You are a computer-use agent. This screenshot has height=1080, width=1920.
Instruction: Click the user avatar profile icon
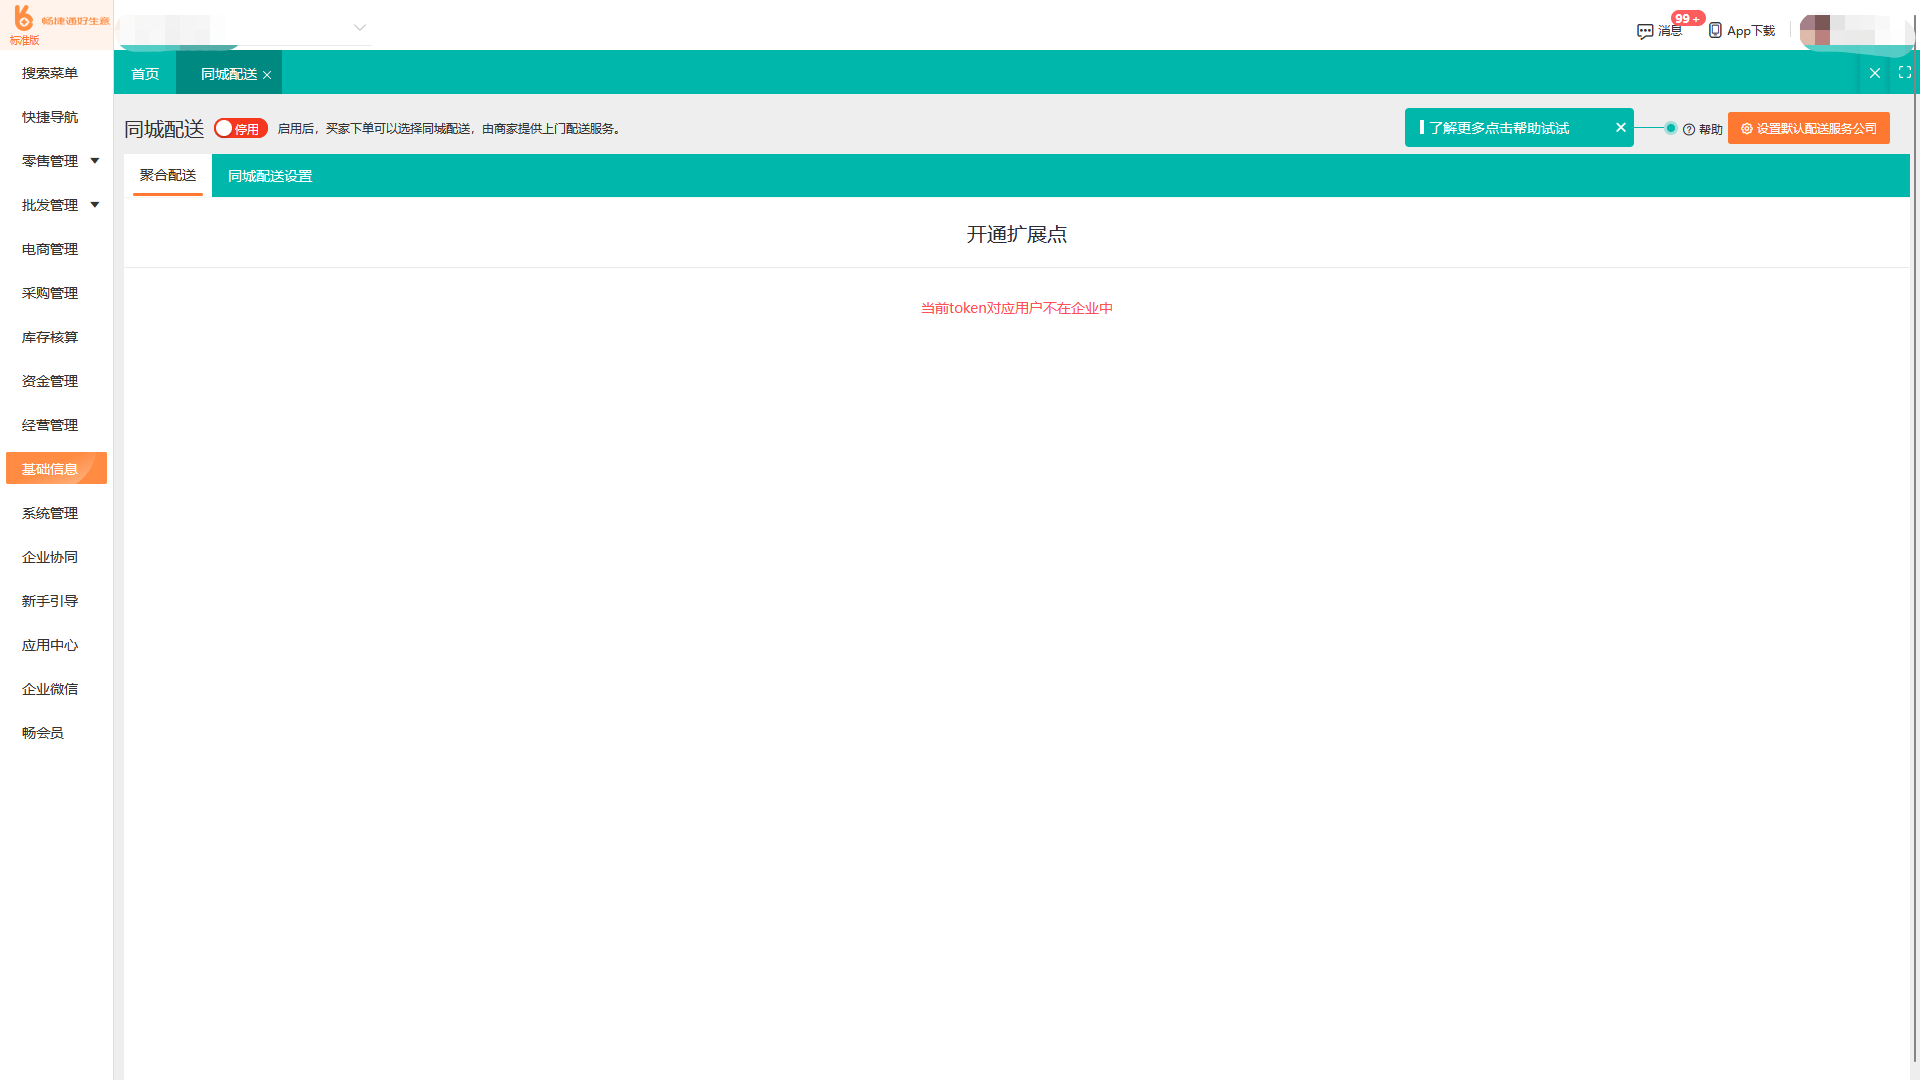(x=1817, y=29)
